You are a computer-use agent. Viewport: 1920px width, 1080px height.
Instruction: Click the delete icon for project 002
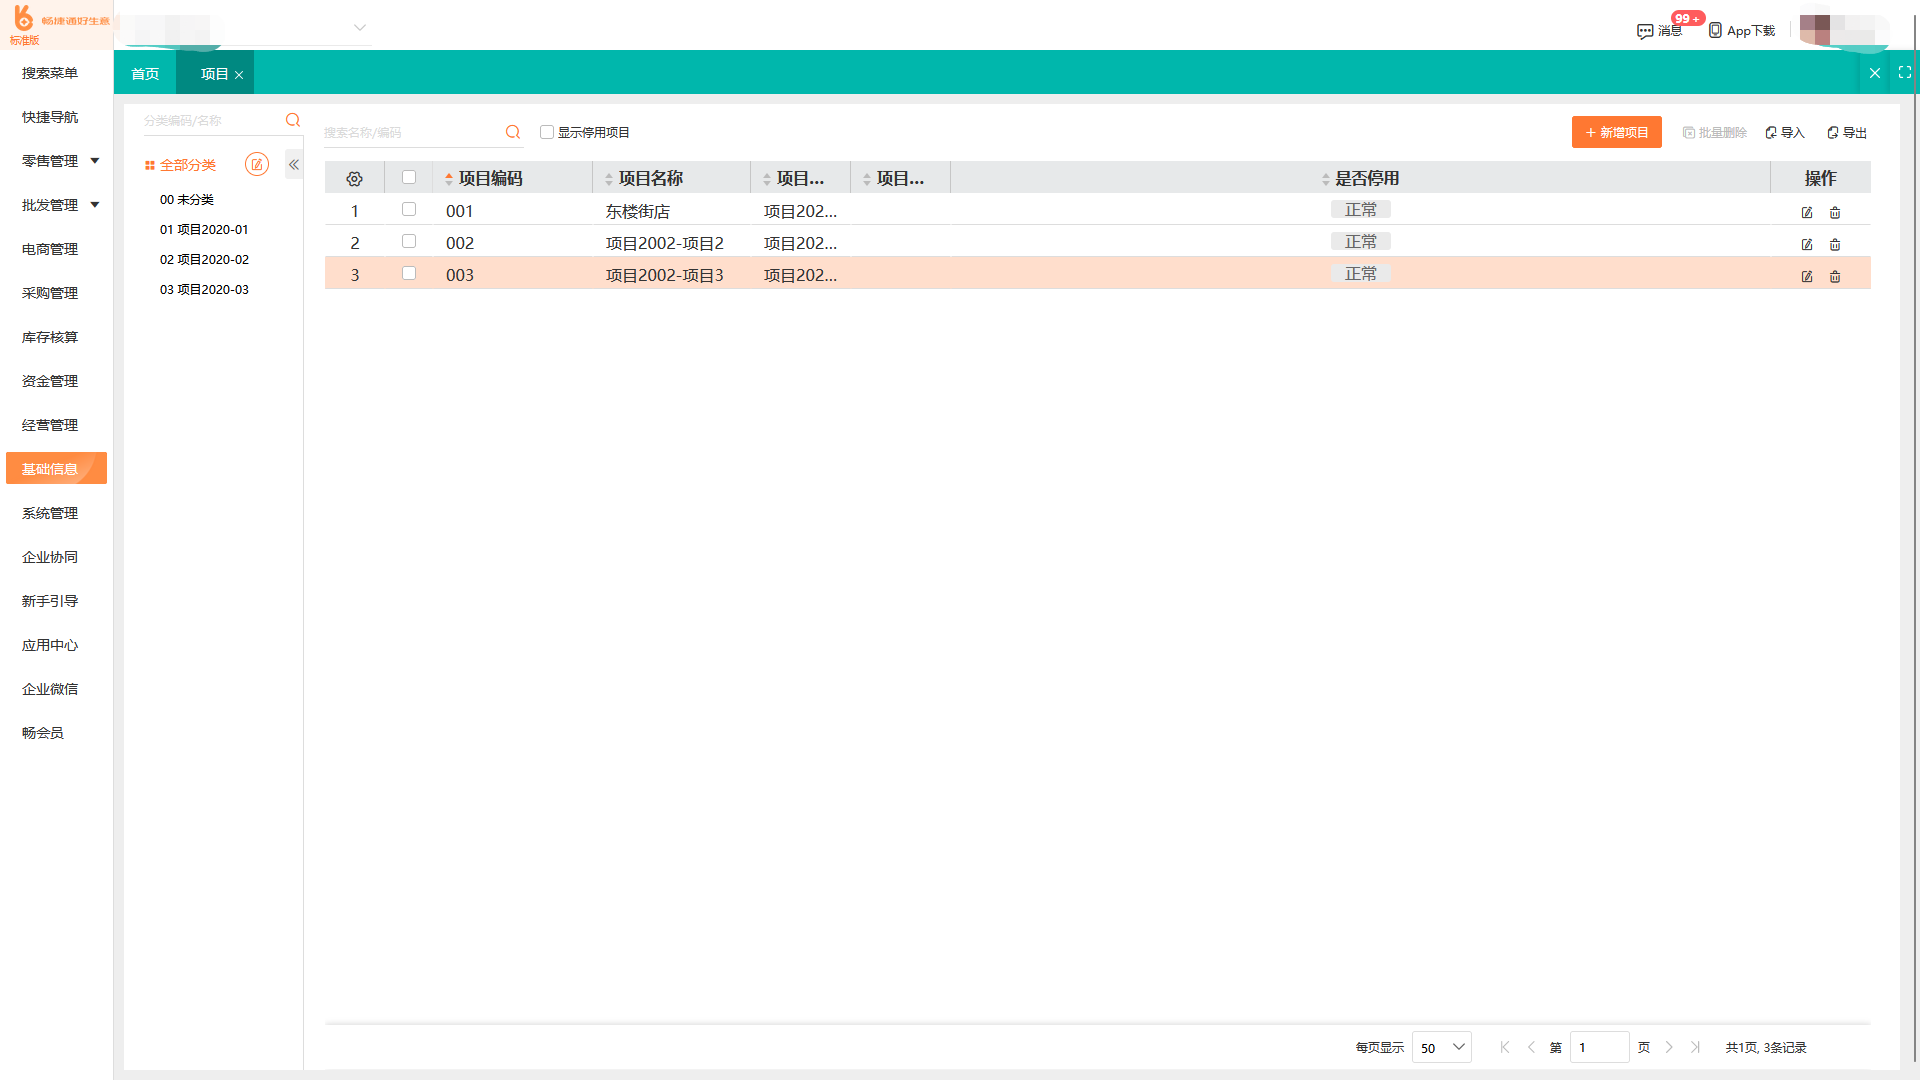coord(1834,241)
